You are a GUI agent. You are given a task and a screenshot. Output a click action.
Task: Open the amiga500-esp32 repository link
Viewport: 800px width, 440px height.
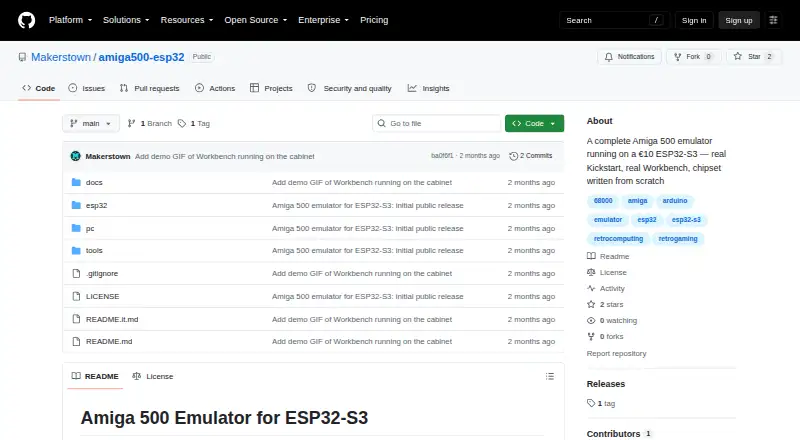pos(141,57)
